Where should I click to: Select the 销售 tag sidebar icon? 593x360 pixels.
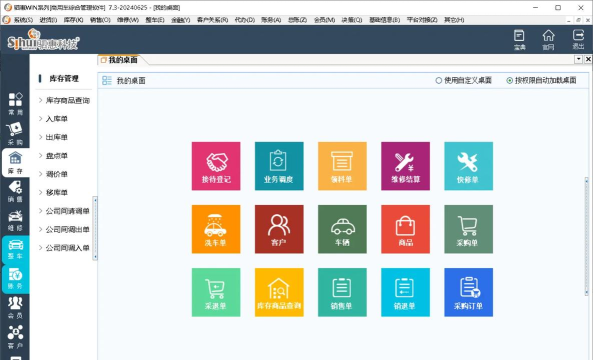pyautogui.click(x=16, y=192)
